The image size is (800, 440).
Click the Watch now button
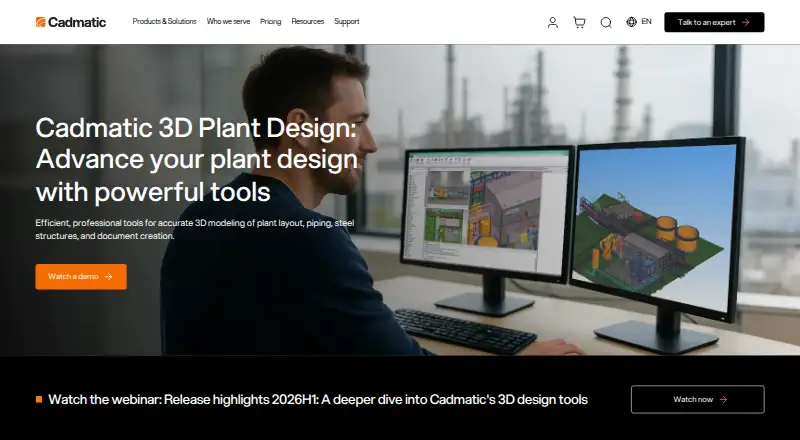tap(698, 399)
